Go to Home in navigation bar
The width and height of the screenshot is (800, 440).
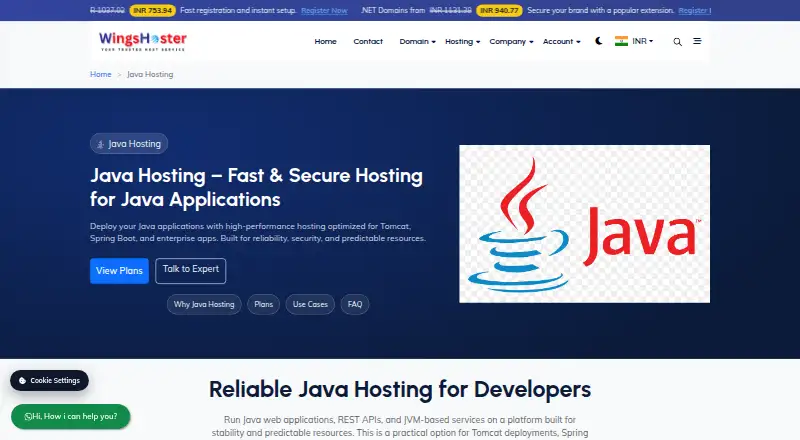coord(326,41)
